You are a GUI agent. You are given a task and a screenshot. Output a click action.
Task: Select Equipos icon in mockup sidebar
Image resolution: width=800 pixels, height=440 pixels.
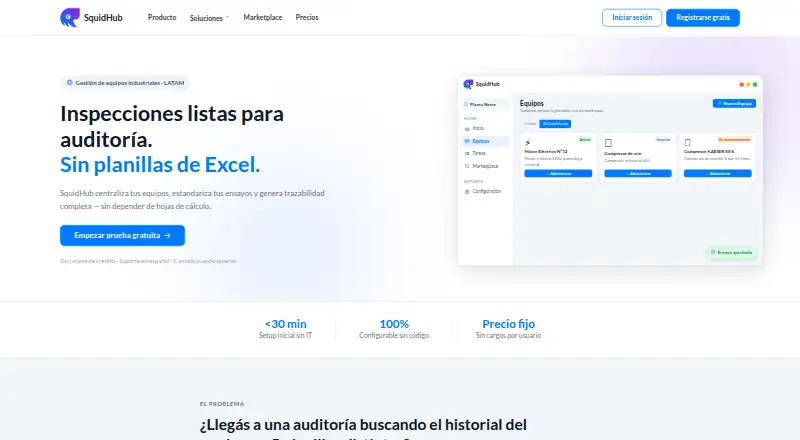tap(467, 141)
